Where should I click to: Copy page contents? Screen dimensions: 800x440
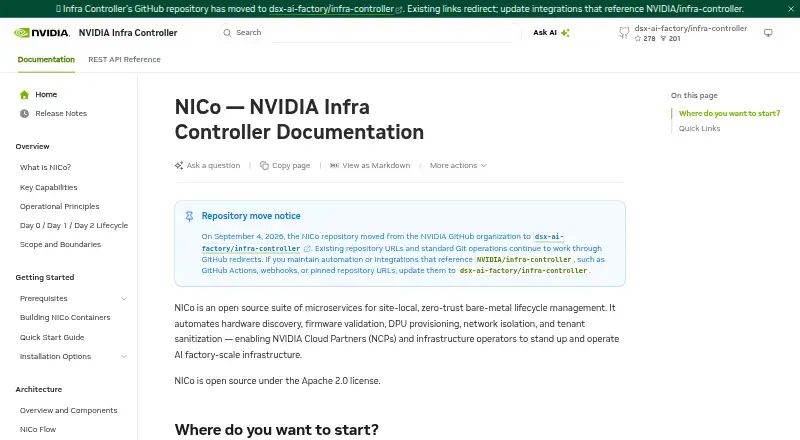pos(285,165)
